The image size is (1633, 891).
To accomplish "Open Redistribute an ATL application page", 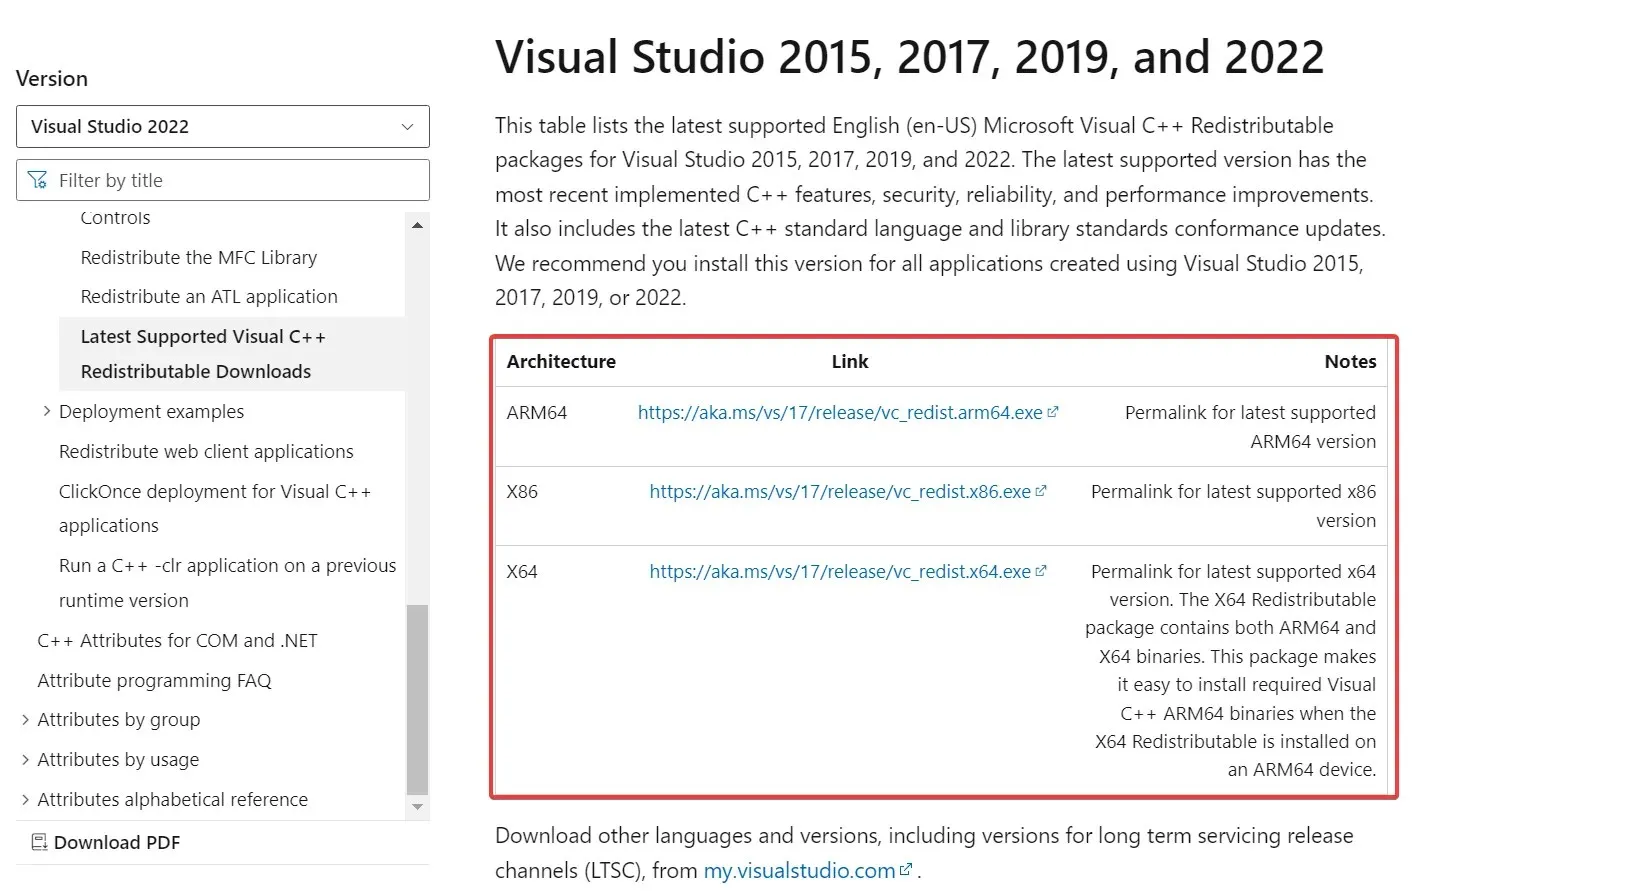I will click(x=209, y=297).
